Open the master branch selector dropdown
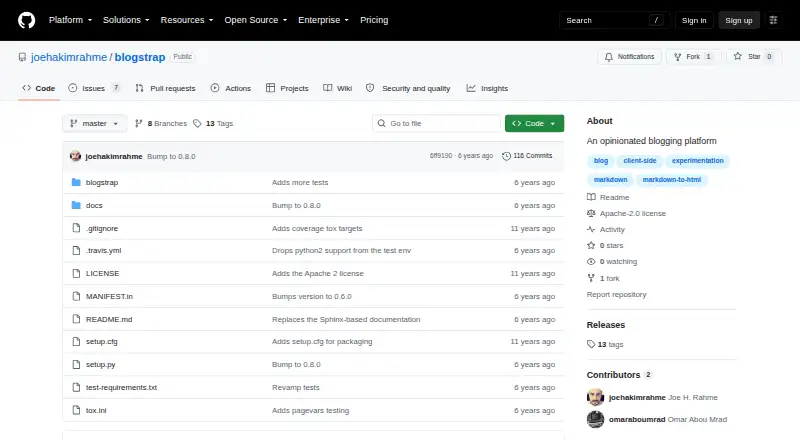The image size is (800, 440). pyautogui.click(x=94, y=124)
